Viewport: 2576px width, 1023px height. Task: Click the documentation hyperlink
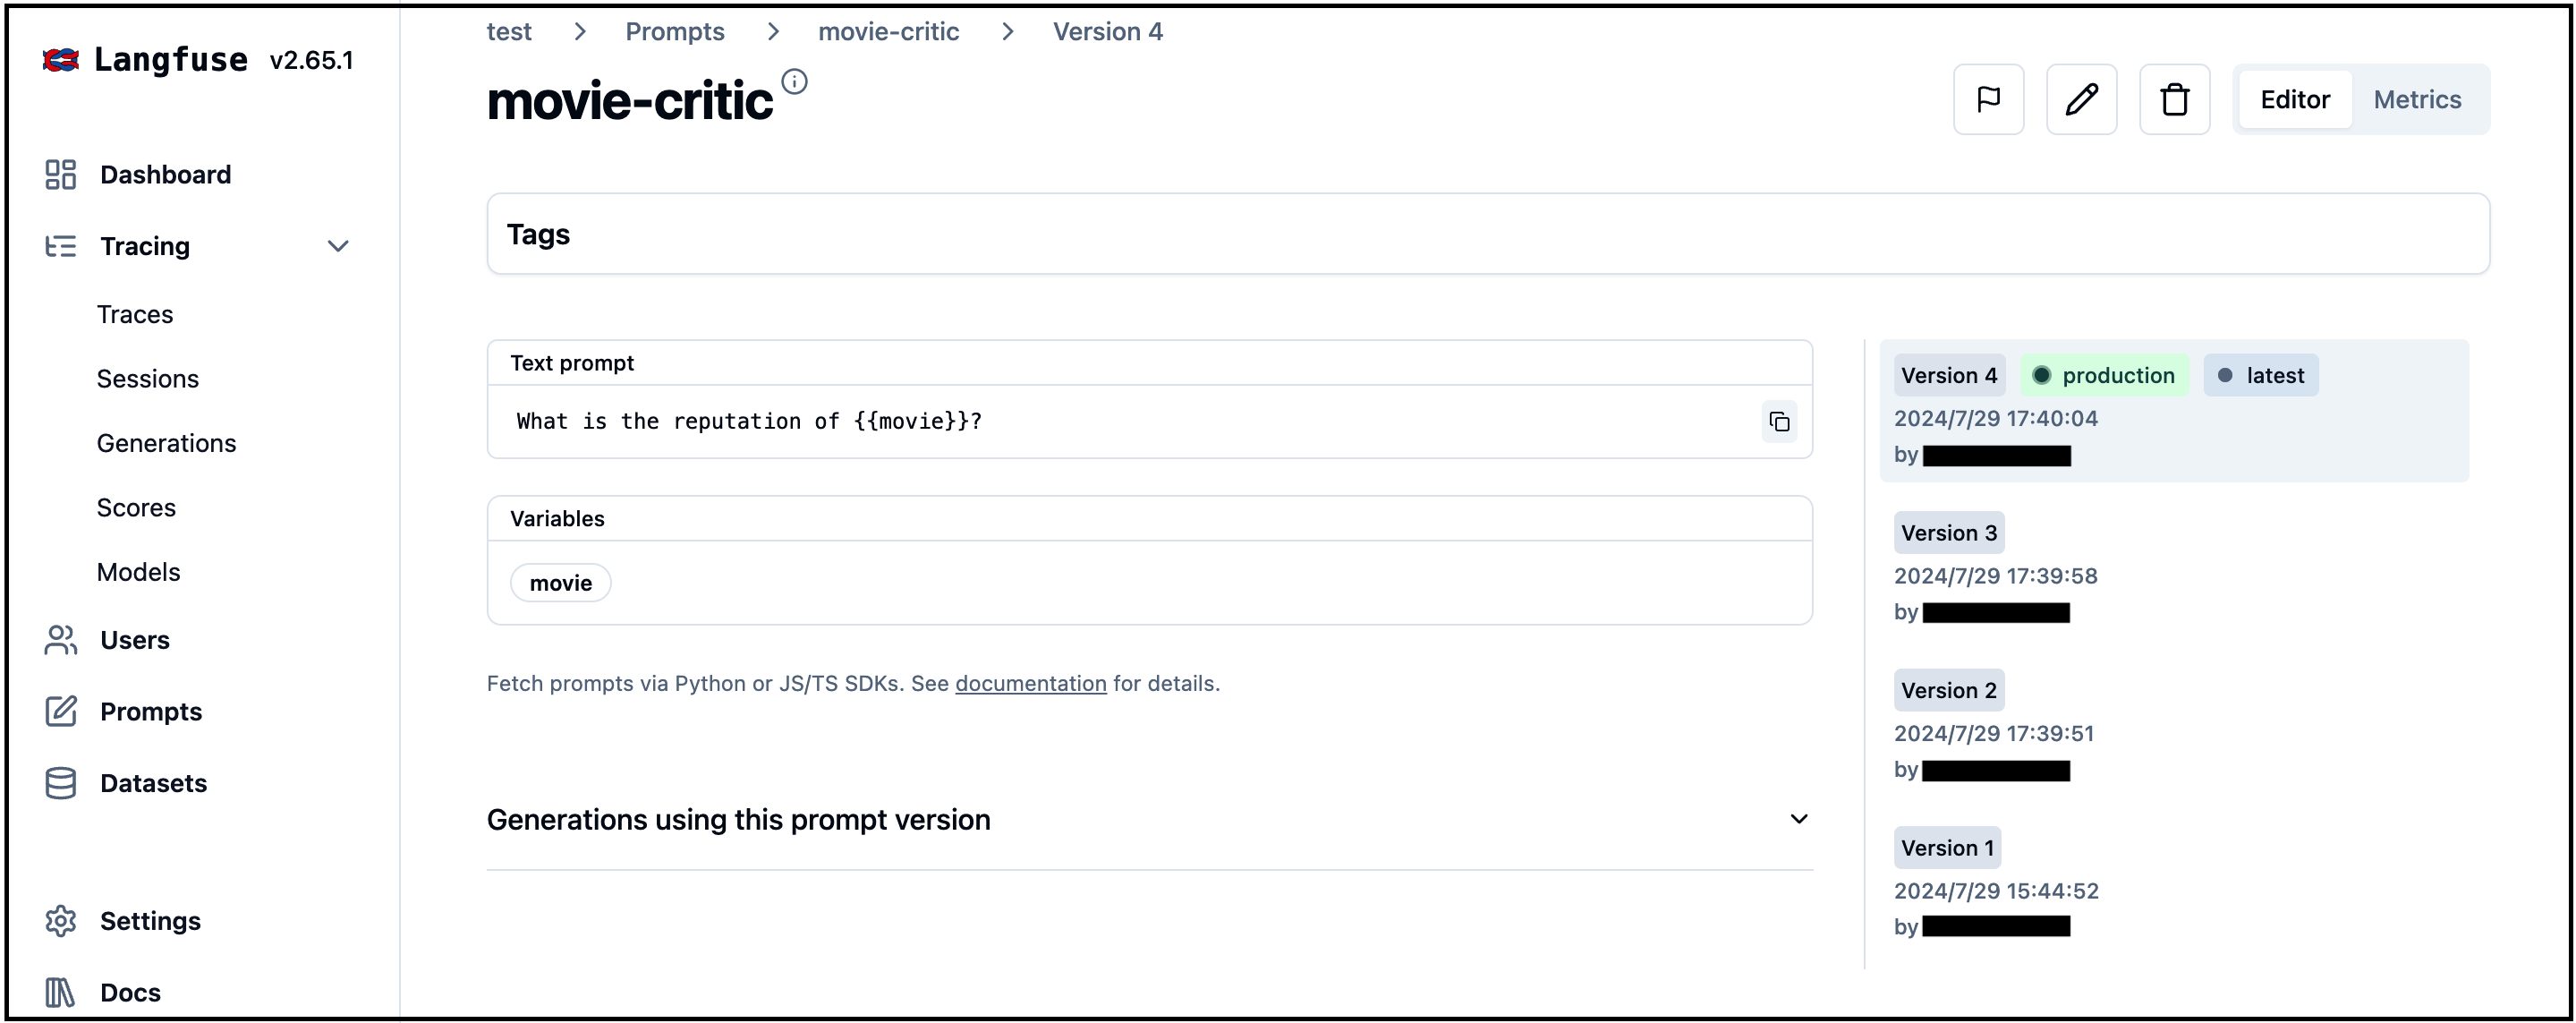pos(1028,683)
